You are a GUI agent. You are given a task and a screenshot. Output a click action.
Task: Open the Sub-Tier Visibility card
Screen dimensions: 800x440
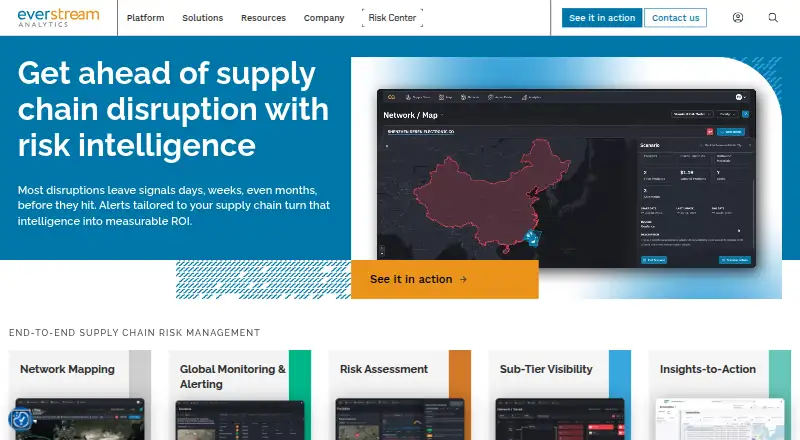(x=560, y=395)
